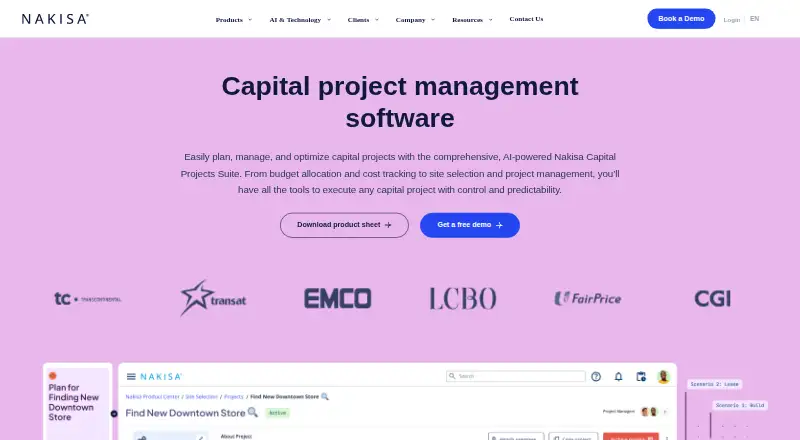Expand the Products dropdown chevron
Screen dimensions: 800x440
tap(250, 20)
